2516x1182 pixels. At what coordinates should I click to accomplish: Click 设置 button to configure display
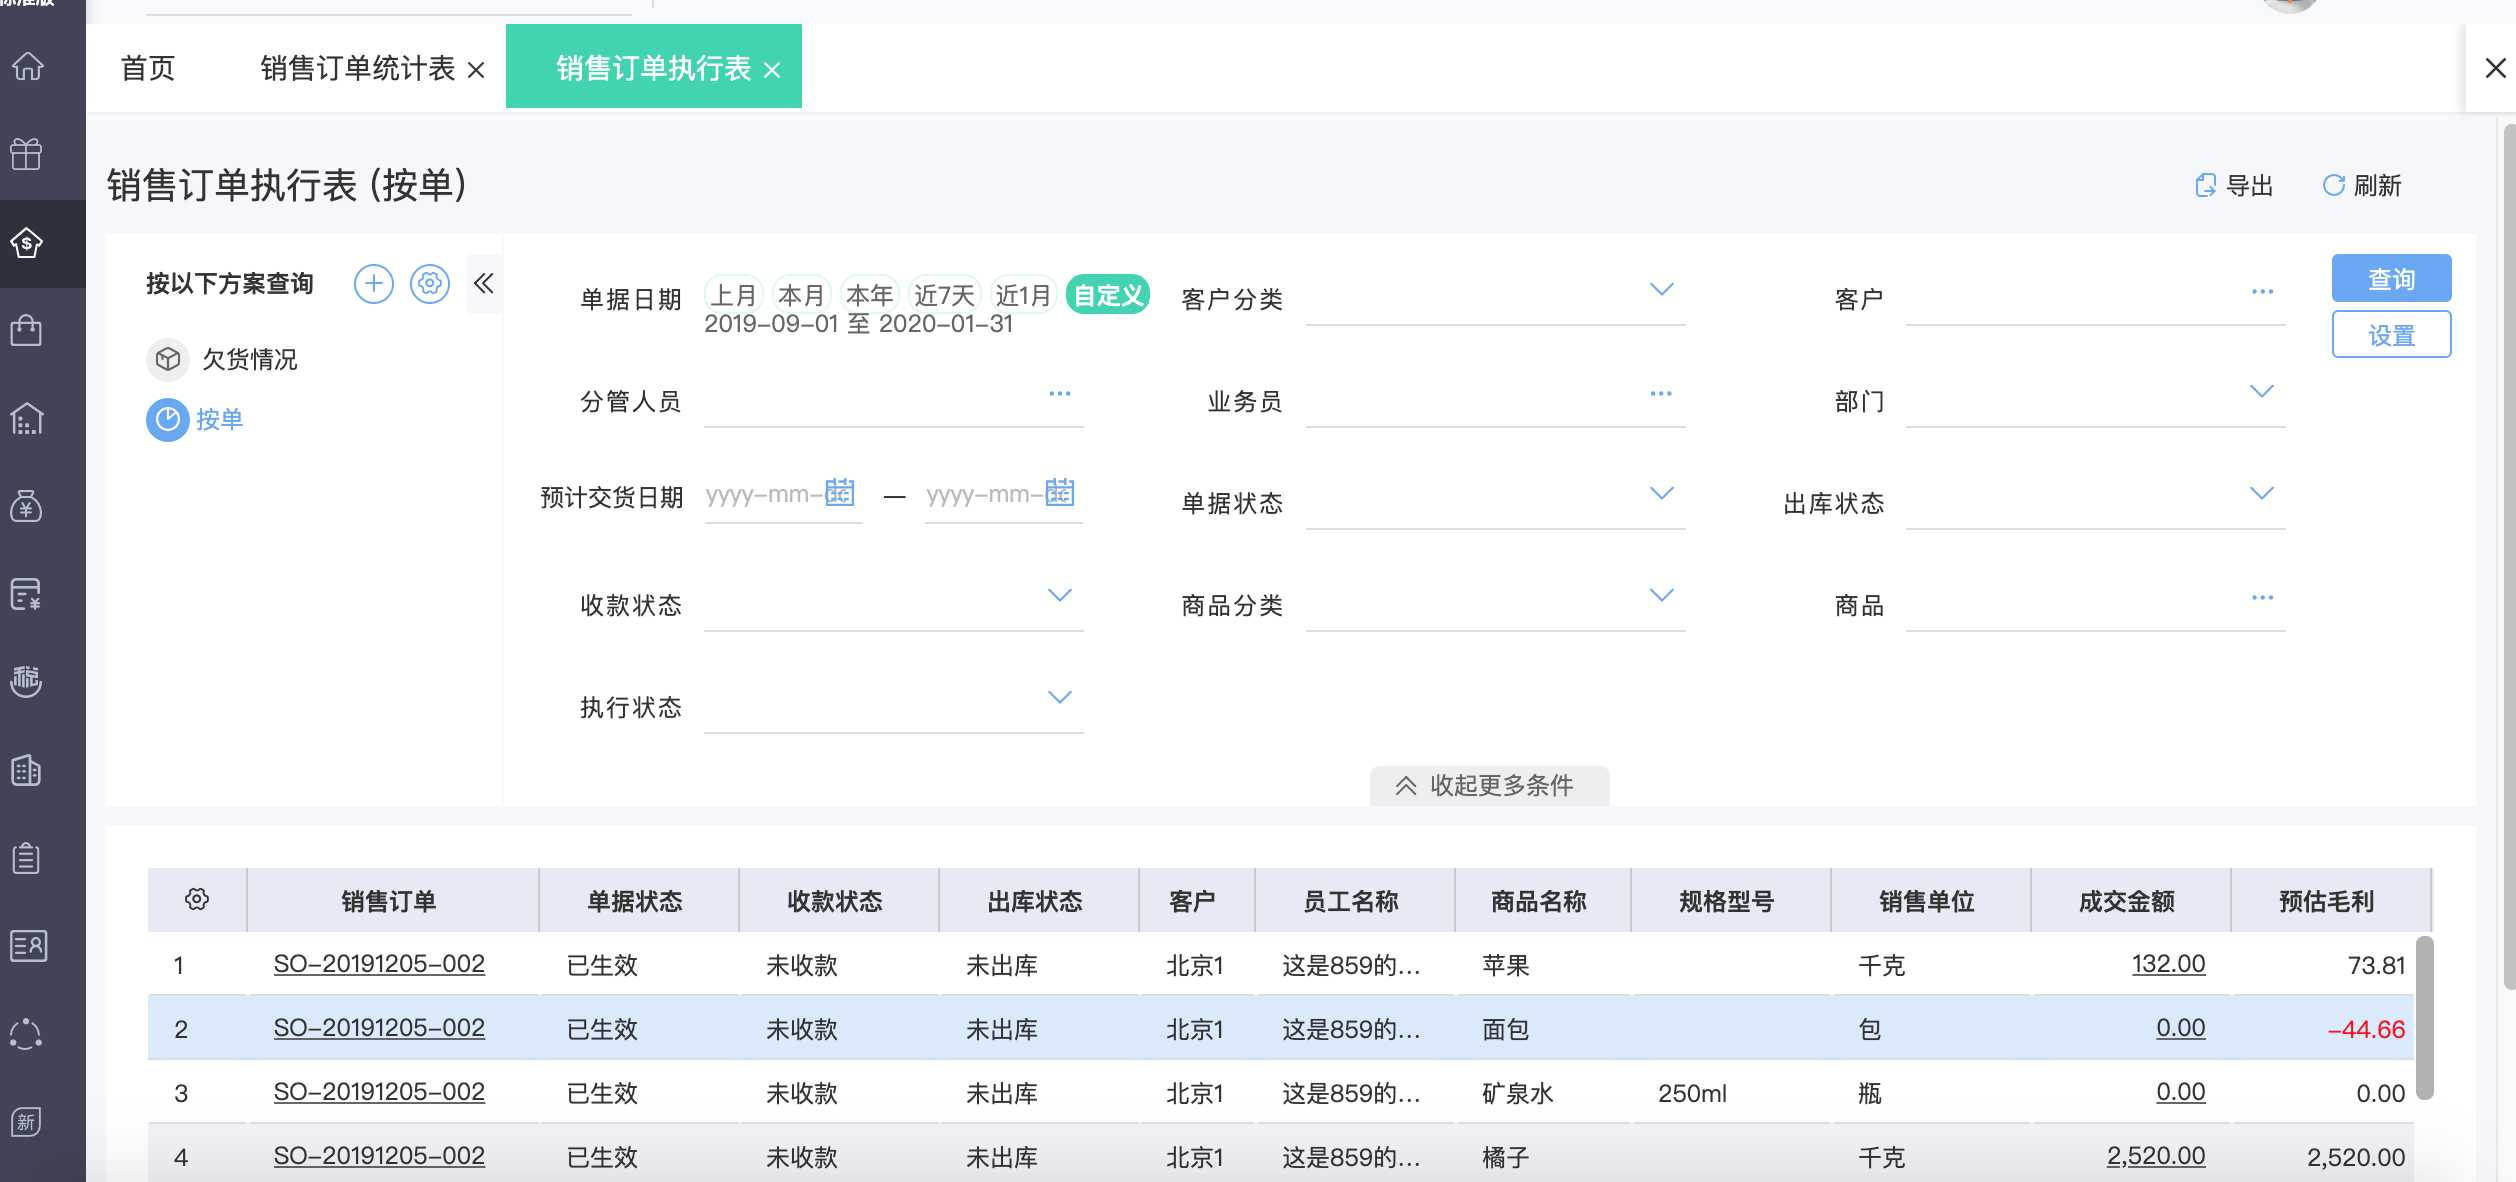pos(2392,335)
